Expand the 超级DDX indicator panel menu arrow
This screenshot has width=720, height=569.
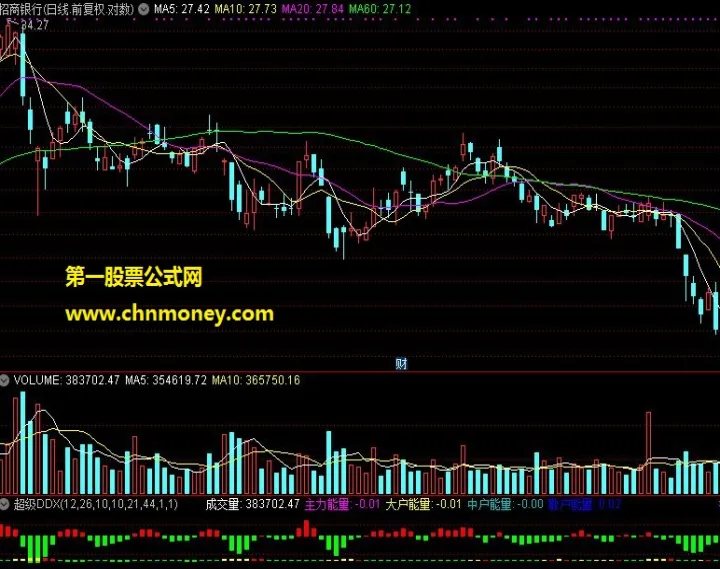coord(5,504)
